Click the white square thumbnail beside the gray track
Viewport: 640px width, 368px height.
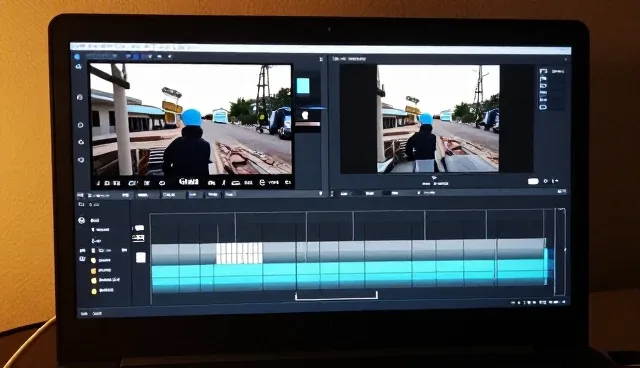[x=140, y=257]
